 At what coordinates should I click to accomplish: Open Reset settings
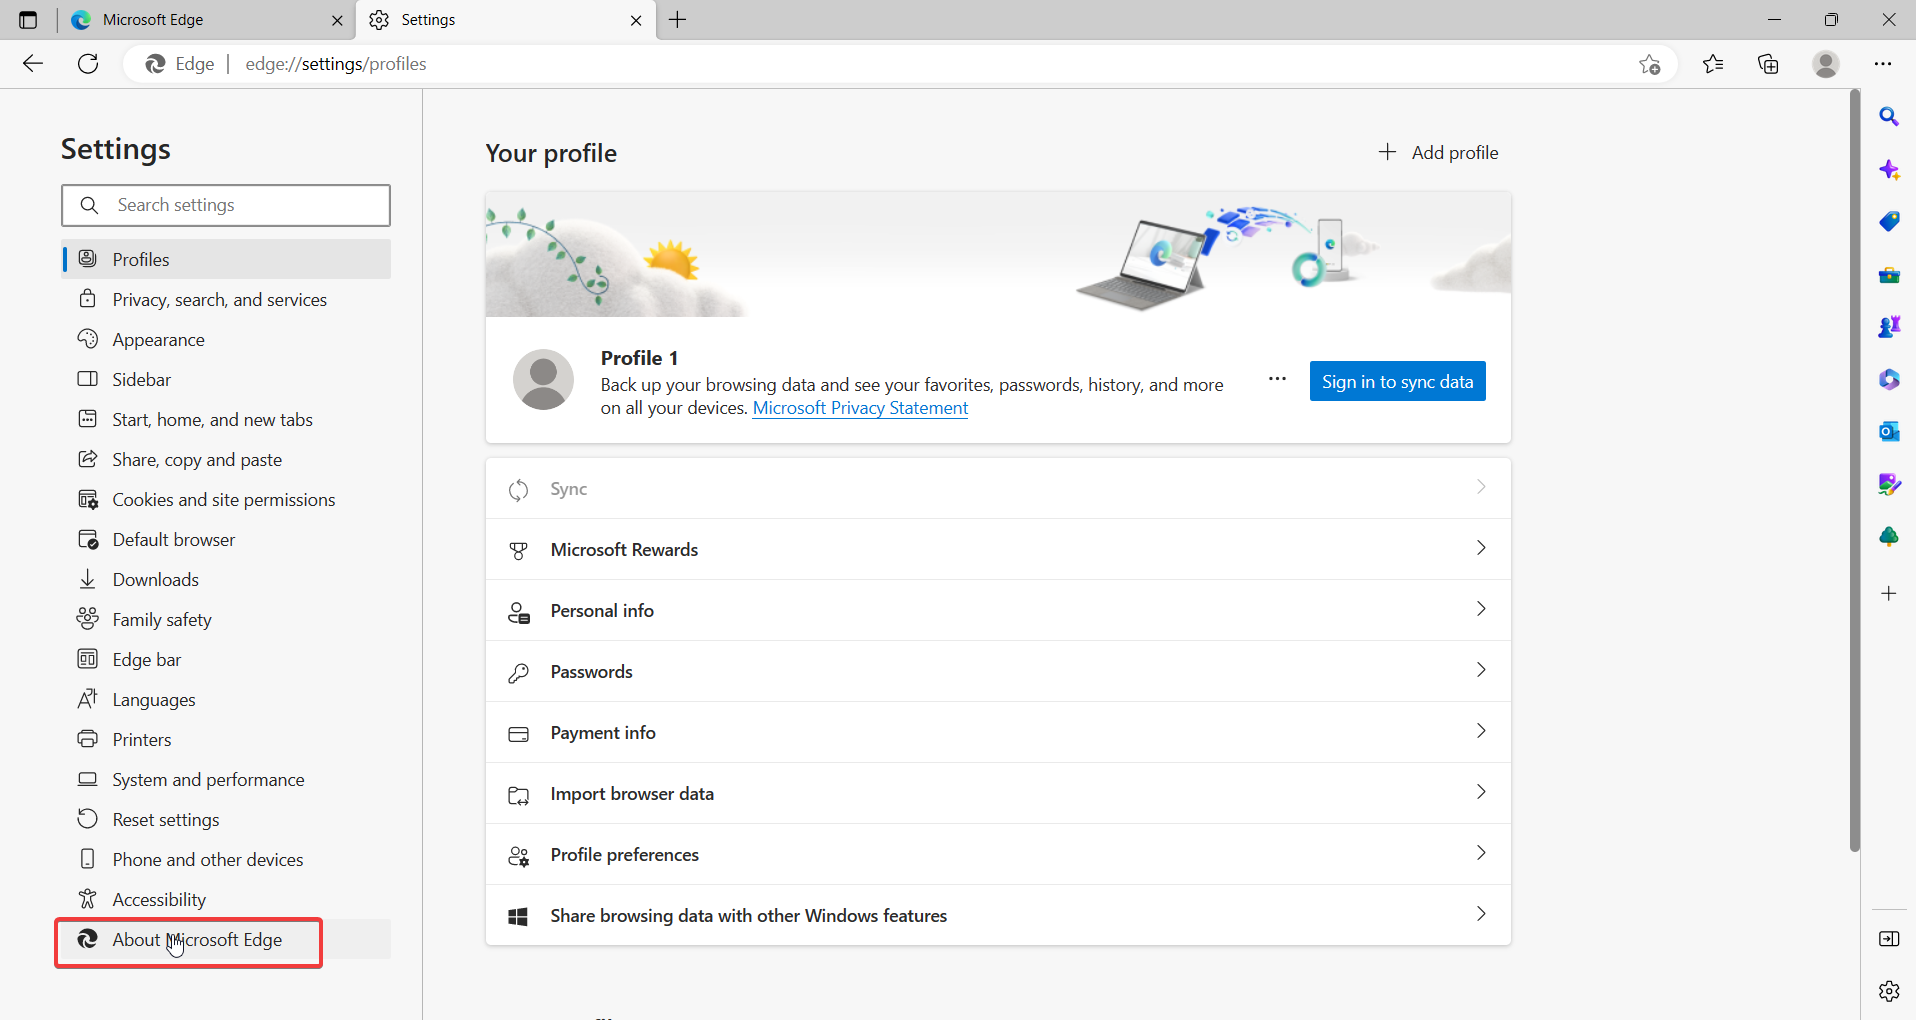pos(226,819)
